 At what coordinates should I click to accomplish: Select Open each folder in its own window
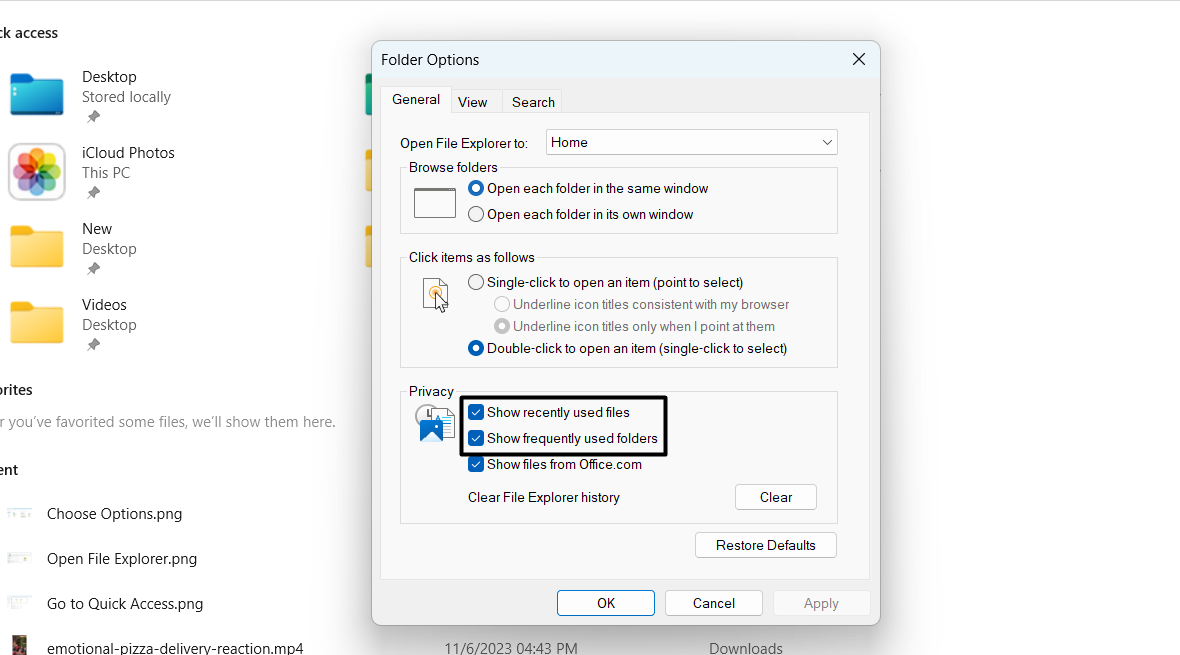point(475,214)
